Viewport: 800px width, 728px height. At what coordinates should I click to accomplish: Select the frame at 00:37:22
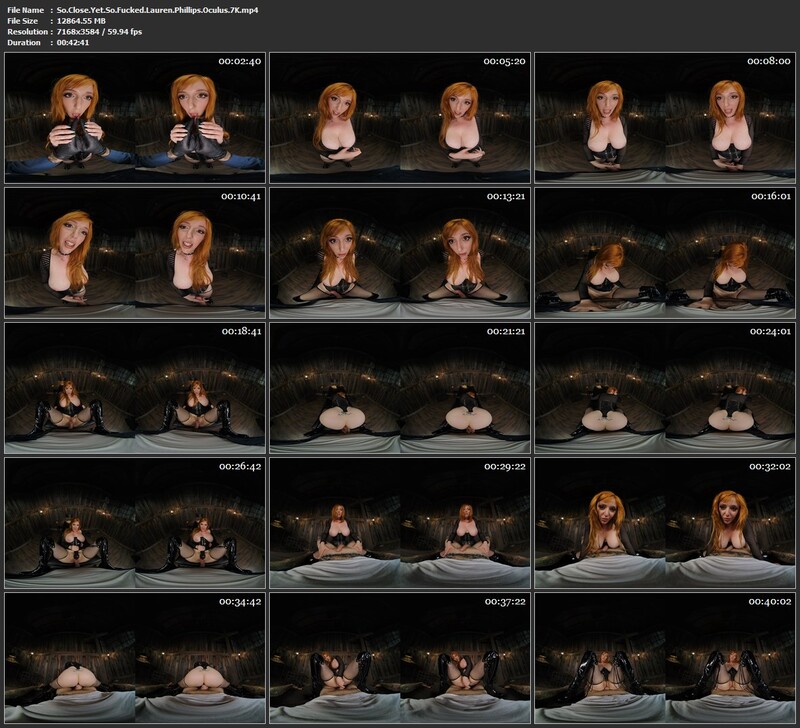(400, 656)
